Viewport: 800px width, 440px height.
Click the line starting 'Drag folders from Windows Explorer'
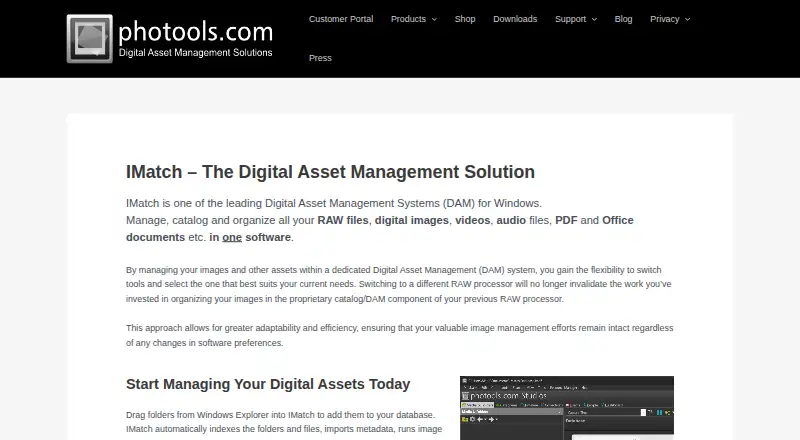tap(280, 415)
